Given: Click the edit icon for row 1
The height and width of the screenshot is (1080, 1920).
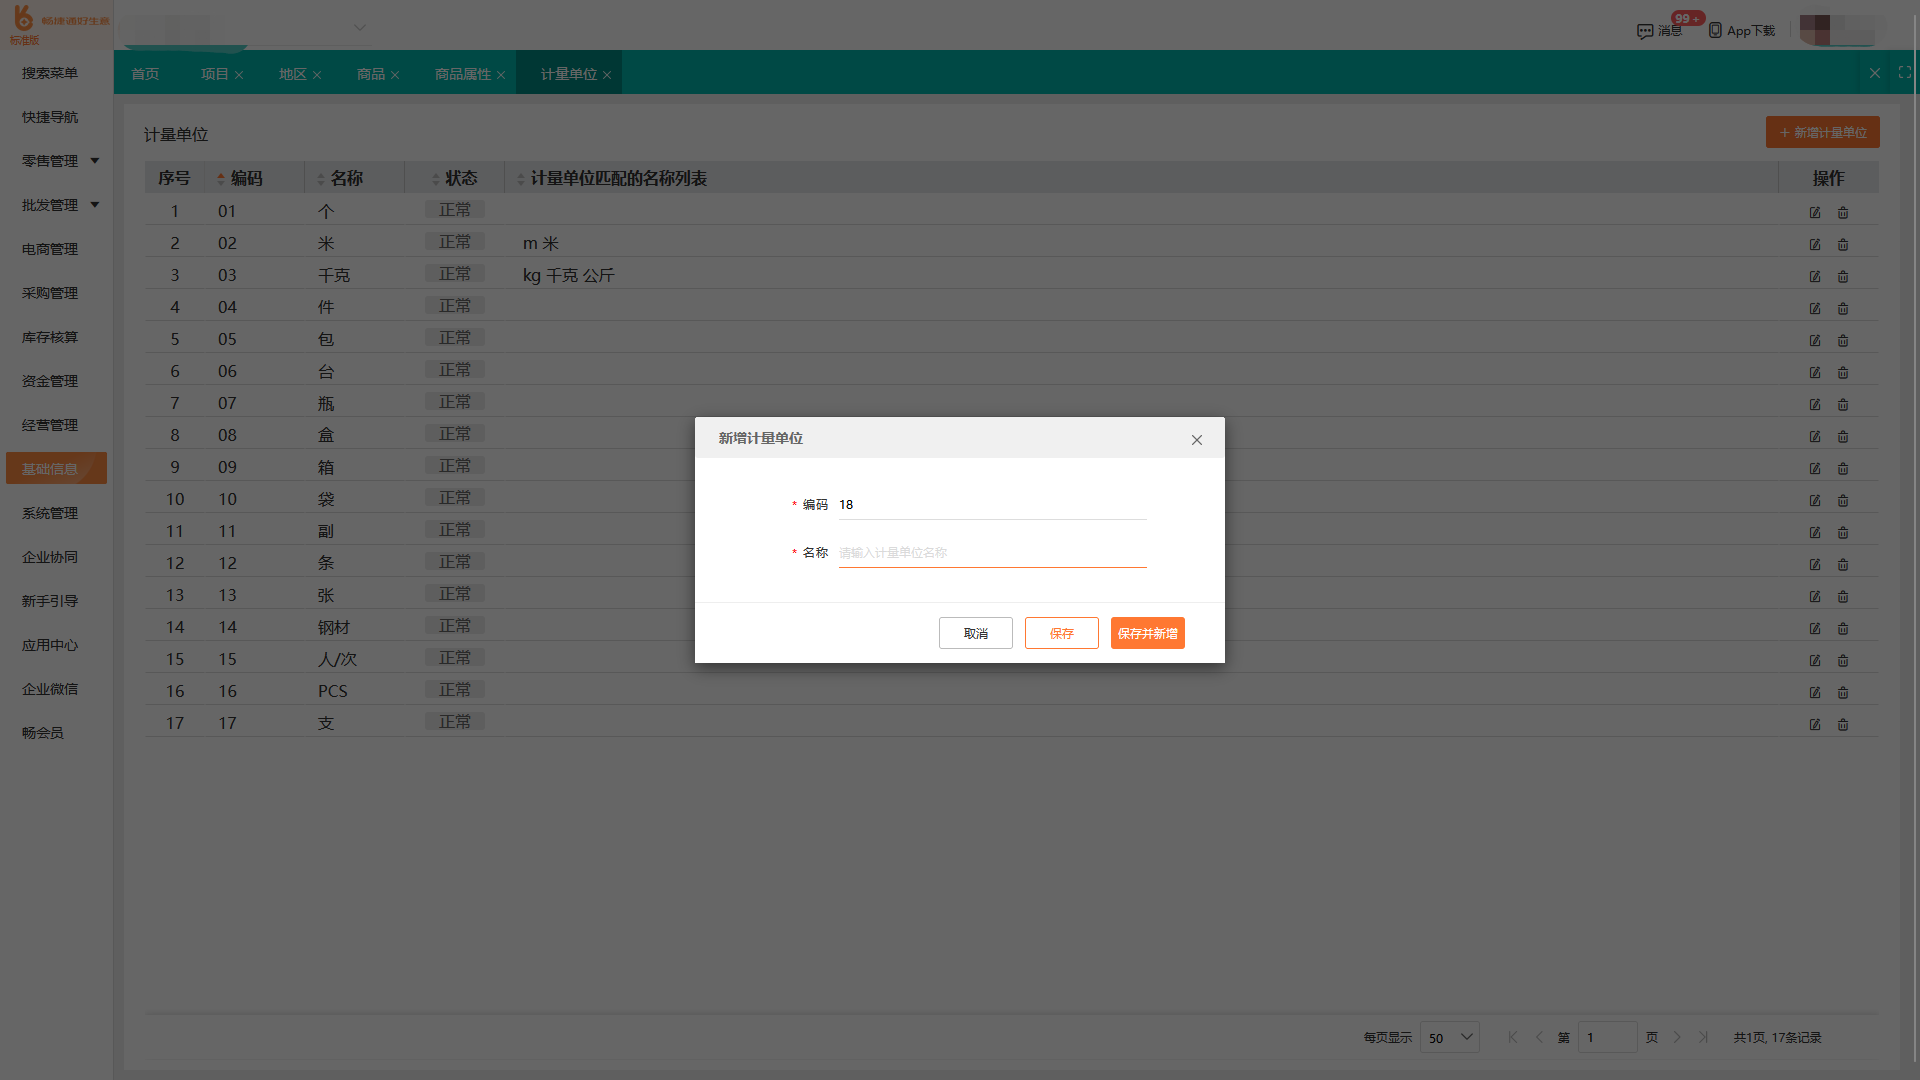Looking at the screenshot, I should pyautogui.click(x=1815, y=212).
